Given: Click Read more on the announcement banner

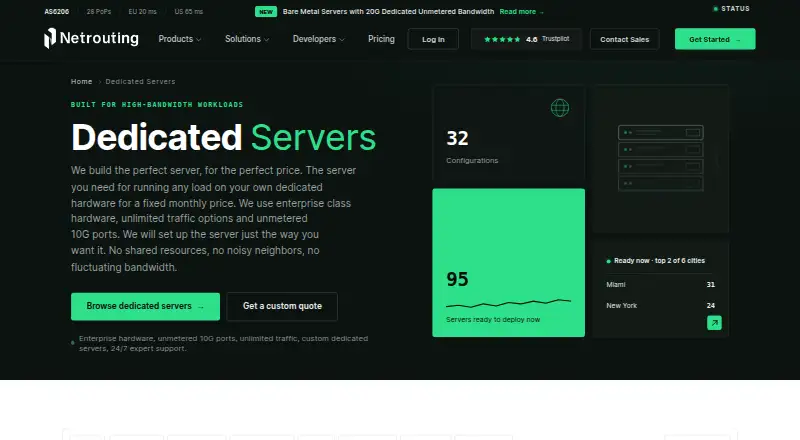Looking at the screenshot, I should pyautogui.click(x=521, y=12).
